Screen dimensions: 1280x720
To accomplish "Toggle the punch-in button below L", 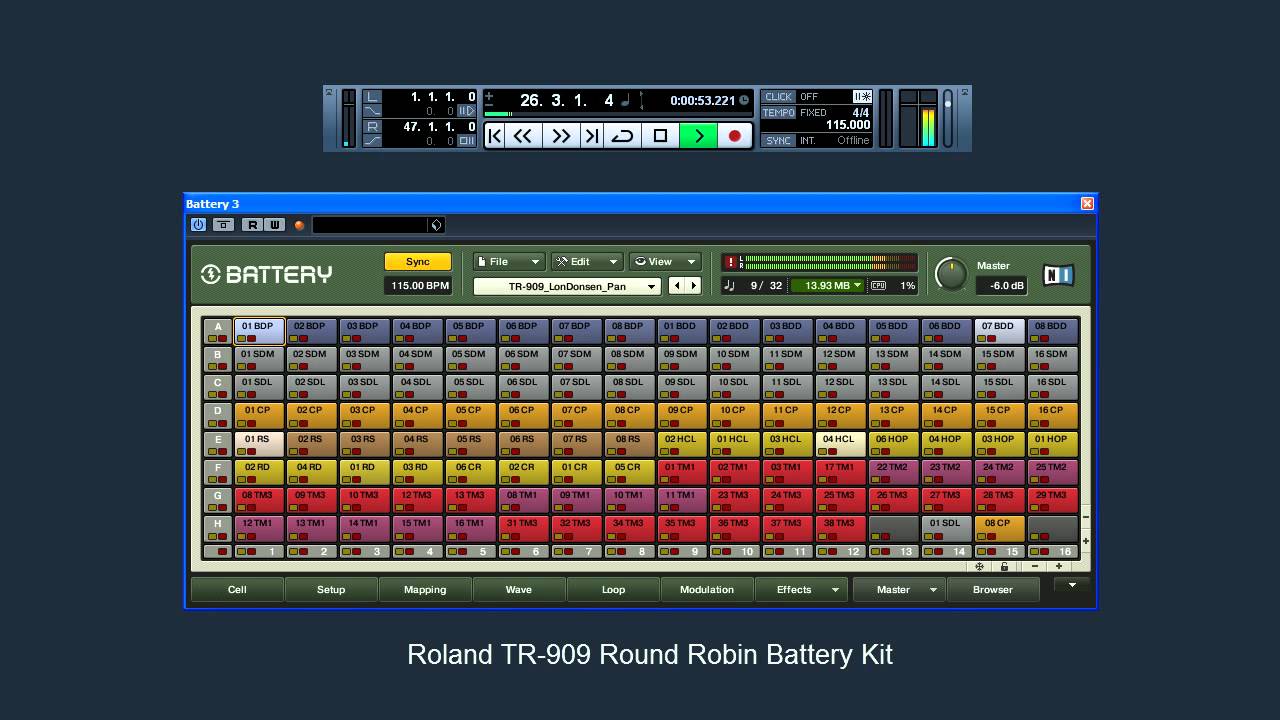I will pyautogui.click(x=372, y=111).
